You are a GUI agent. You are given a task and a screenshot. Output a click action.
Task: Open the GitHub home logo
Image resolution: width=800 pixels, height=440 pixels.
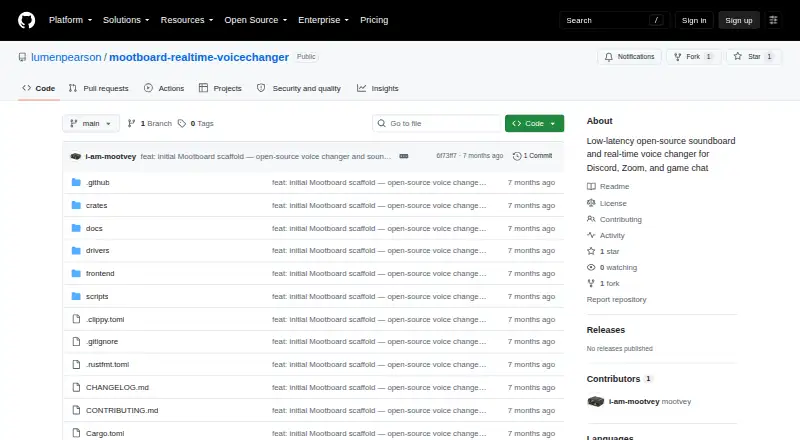point(27,20)
